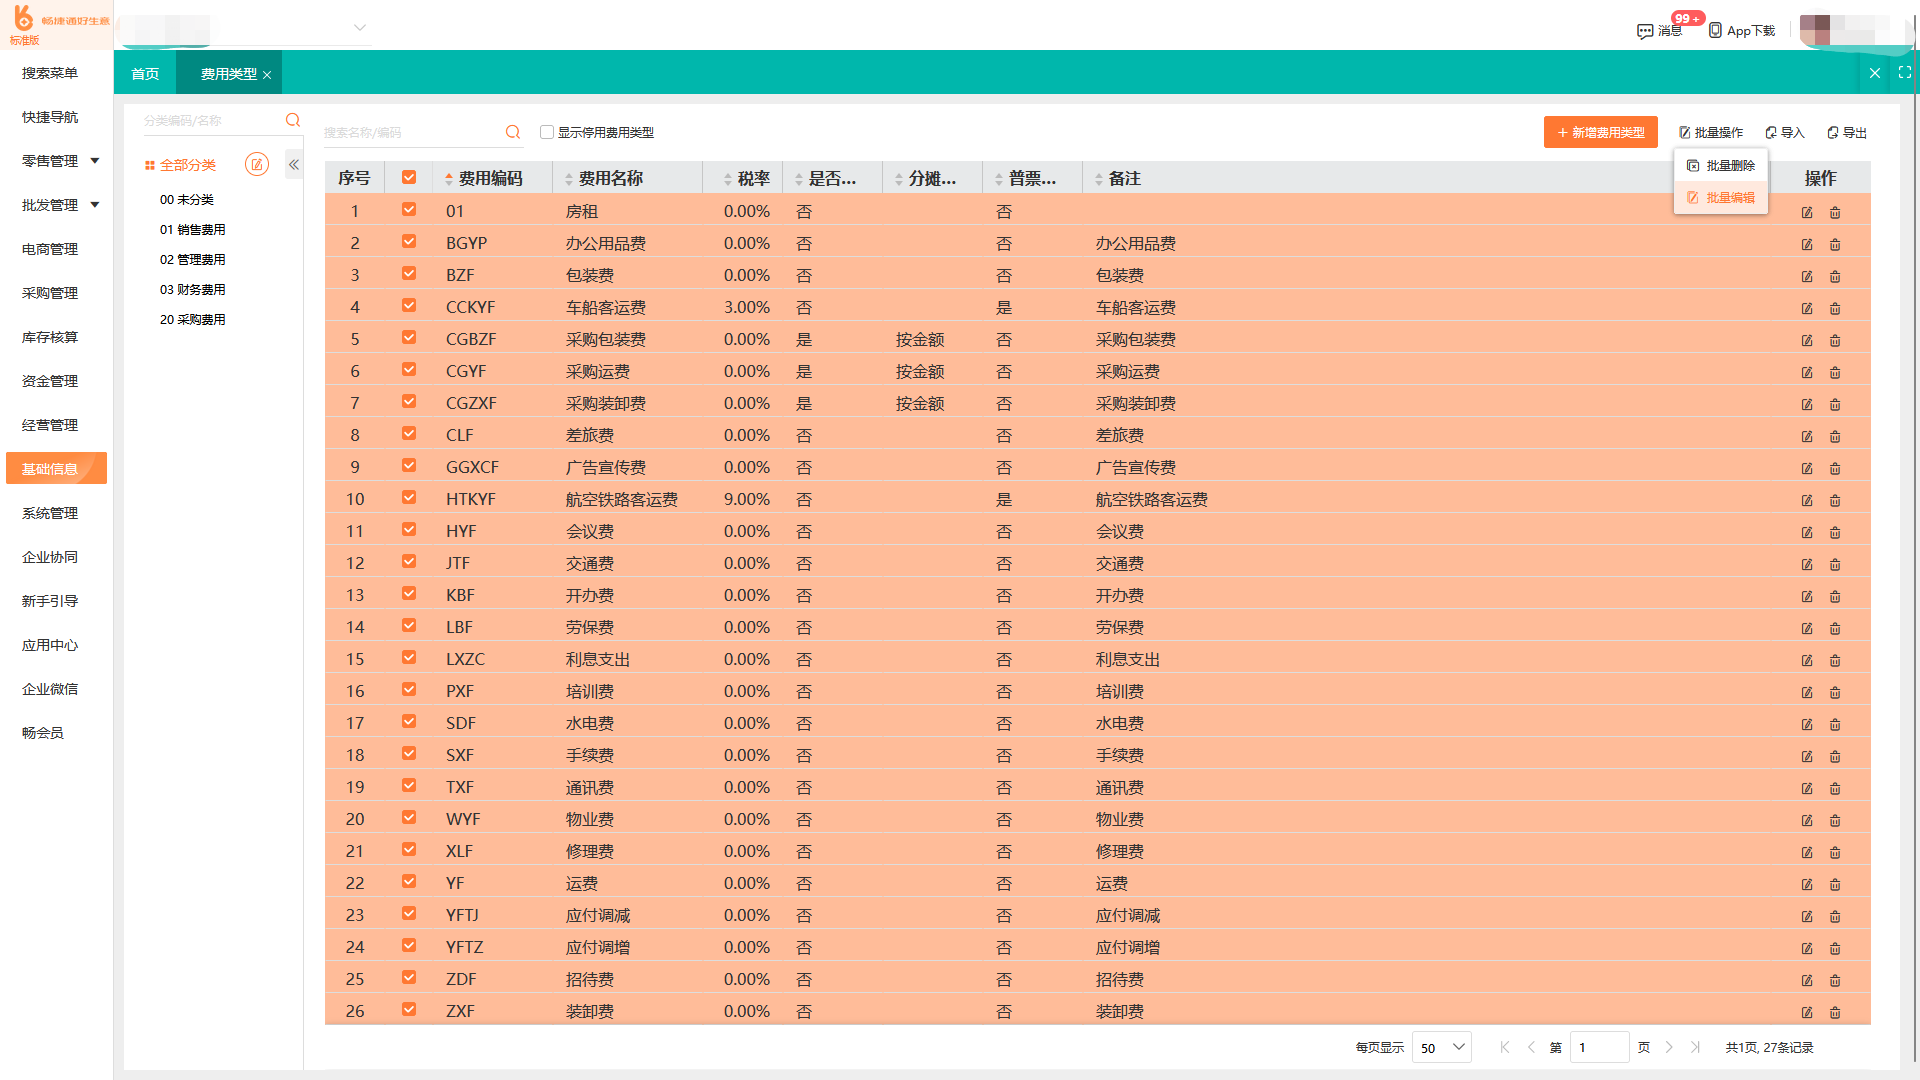Click 首页 home tab
1920x1080 pixels.
pos(145,74)
